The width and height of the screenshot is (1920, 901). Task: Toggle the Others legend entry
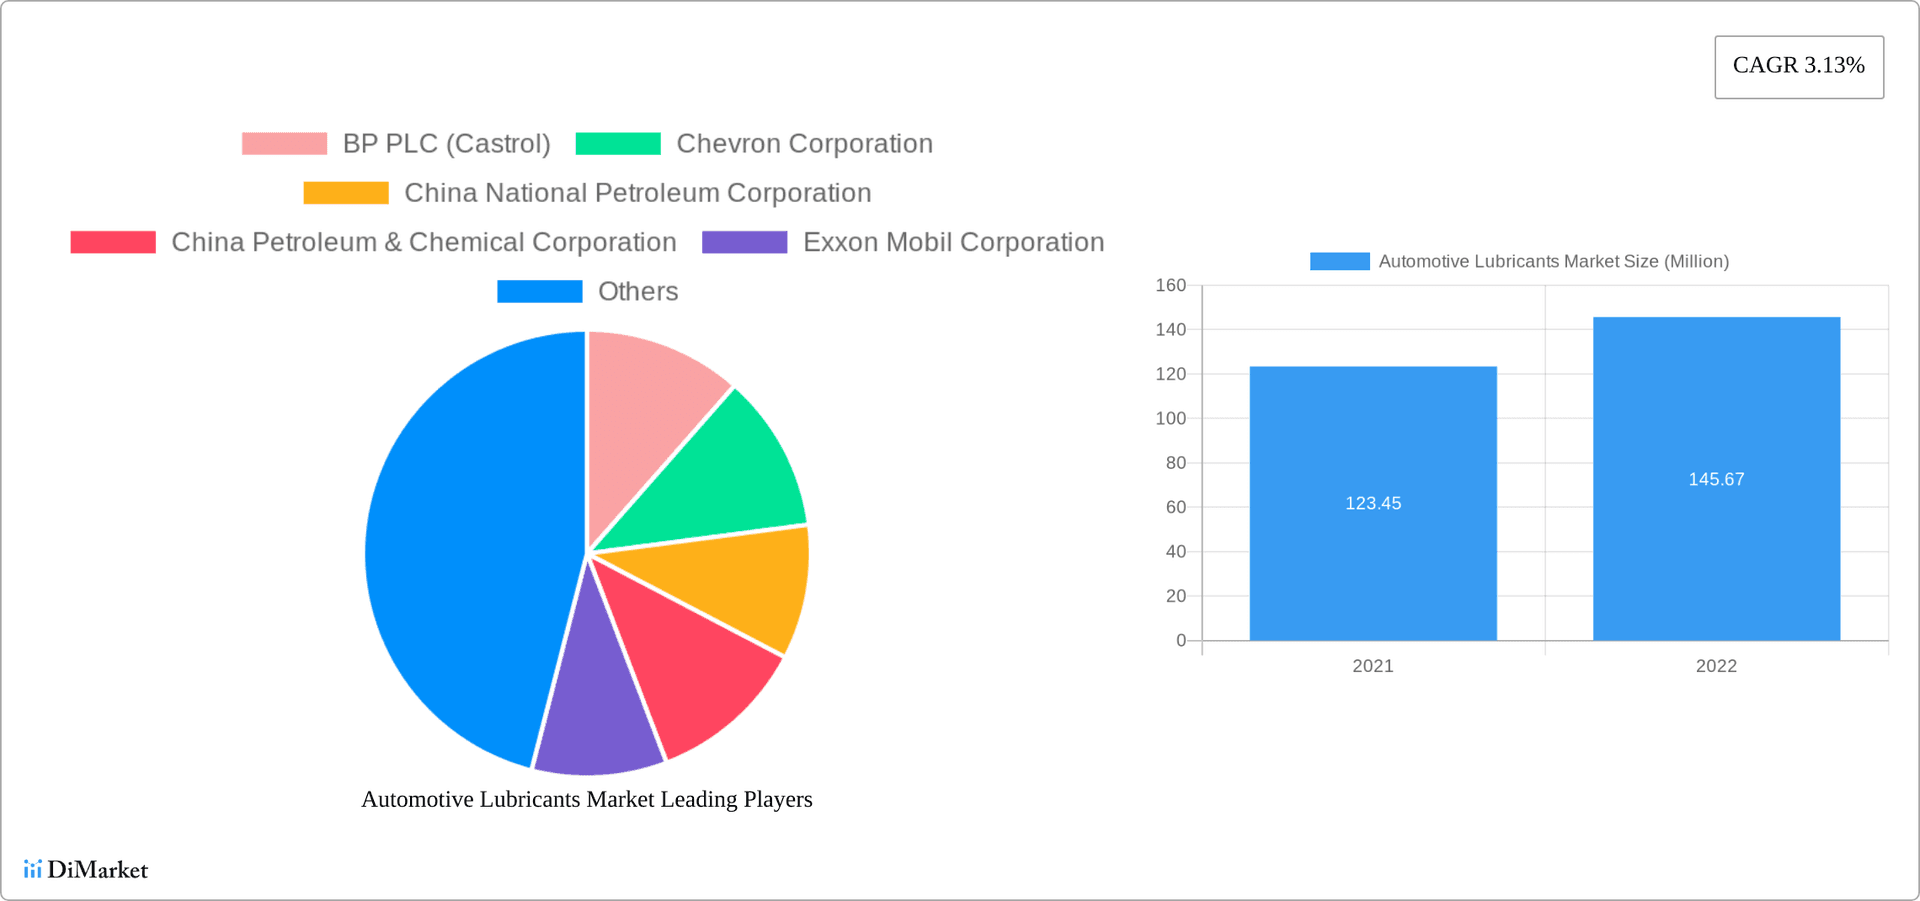[x=637, y=291]
